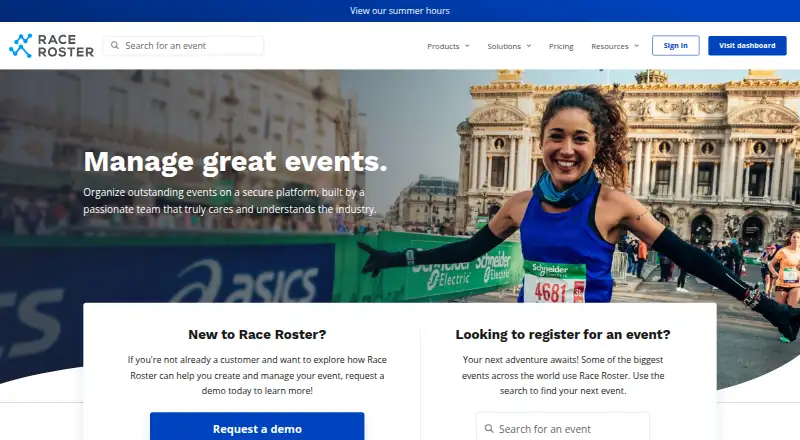Open the Pricing page

tap(561, 46)
